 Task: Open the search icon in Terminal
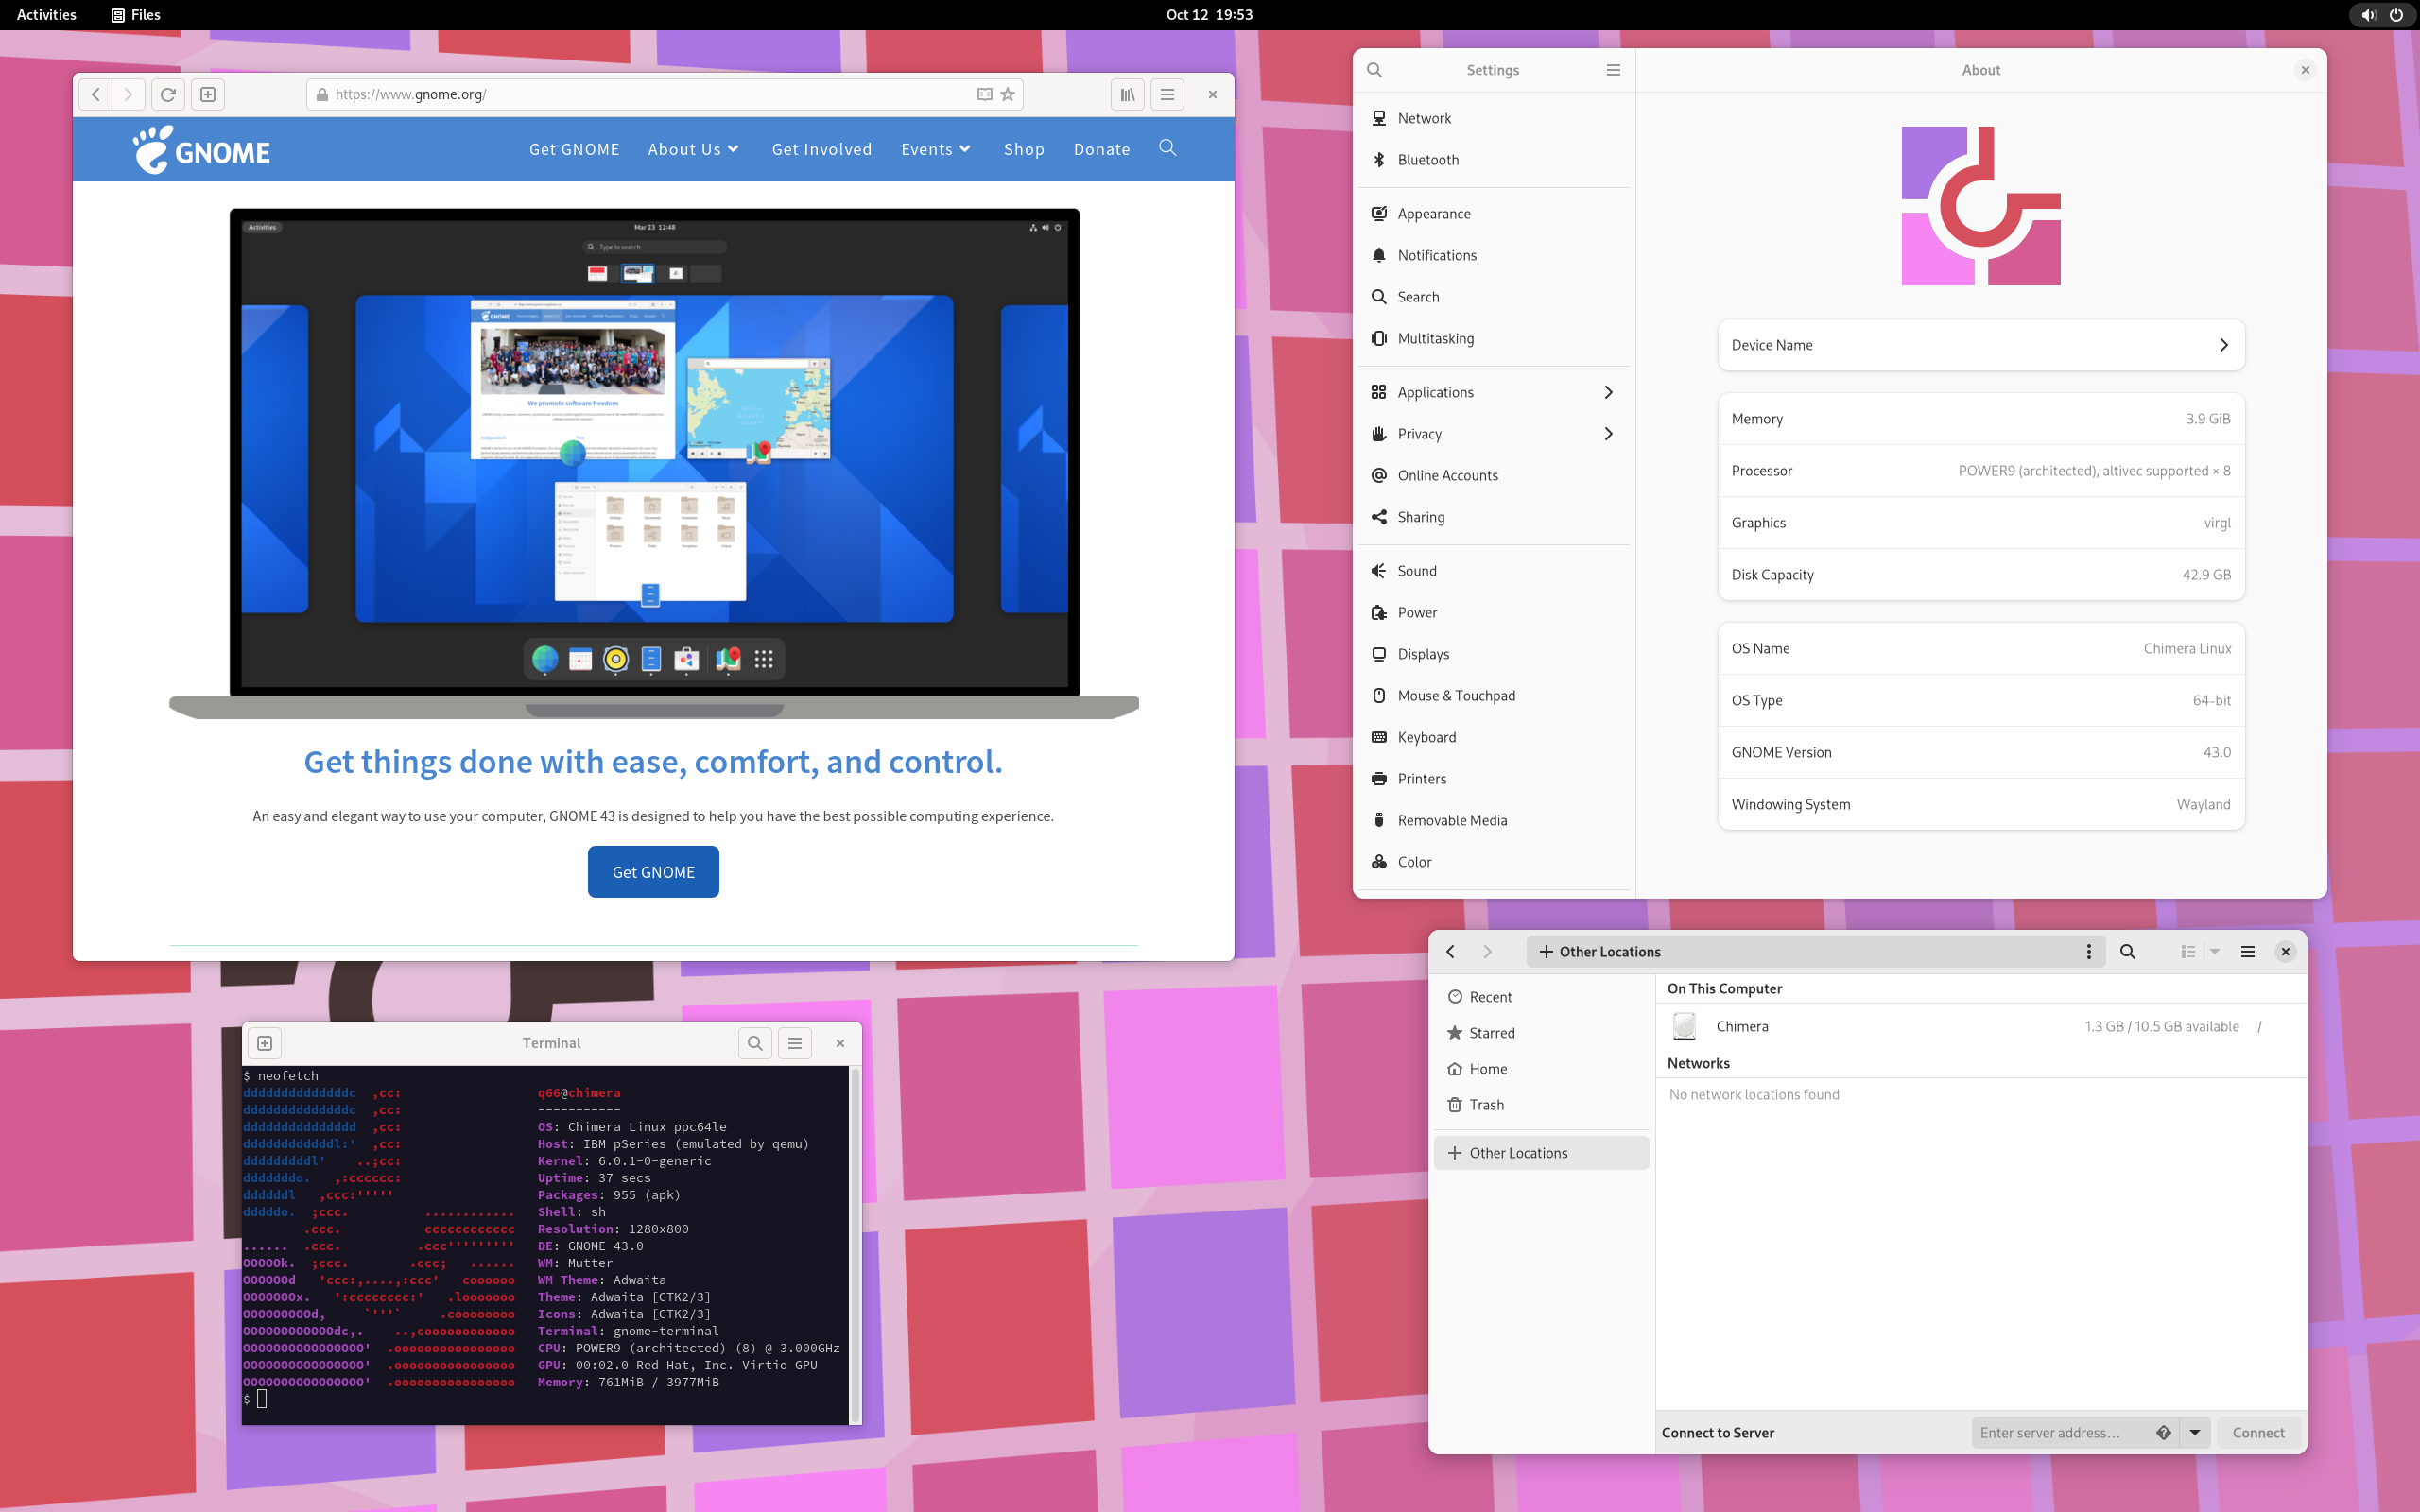[x=755, y=1043]
